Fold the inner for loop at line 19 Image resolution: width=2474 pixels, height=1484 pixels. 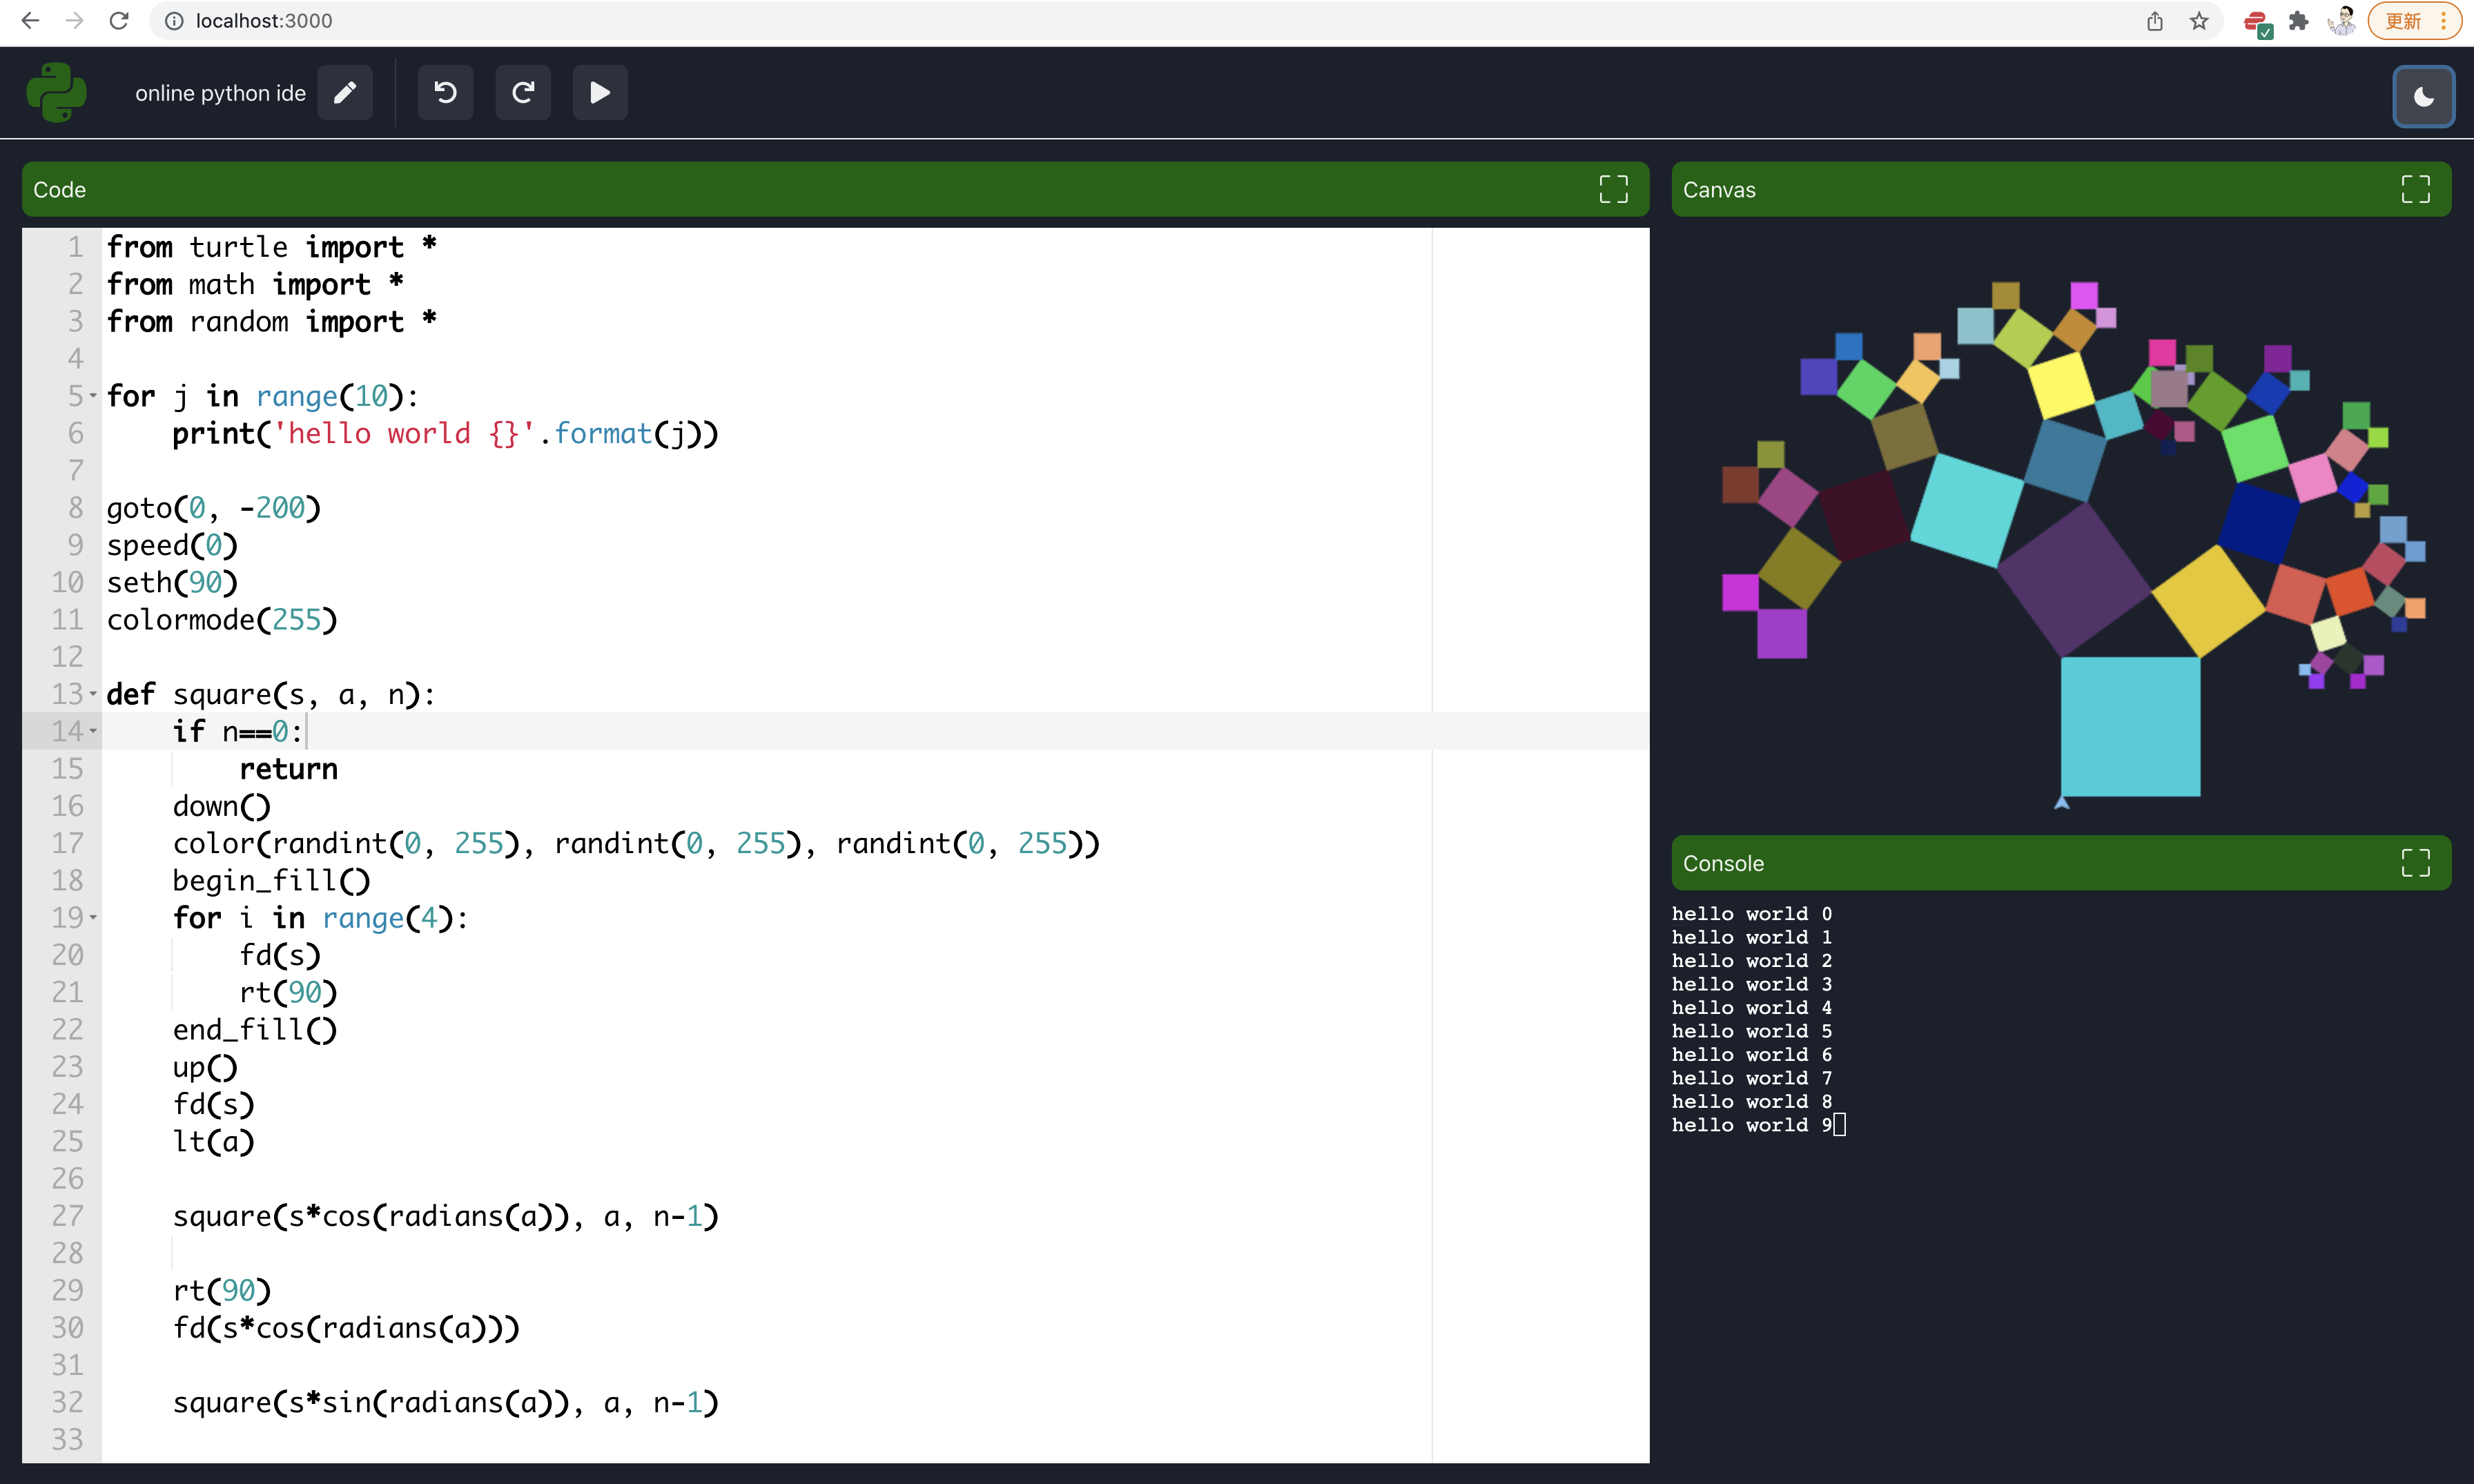tap(93, 918)
